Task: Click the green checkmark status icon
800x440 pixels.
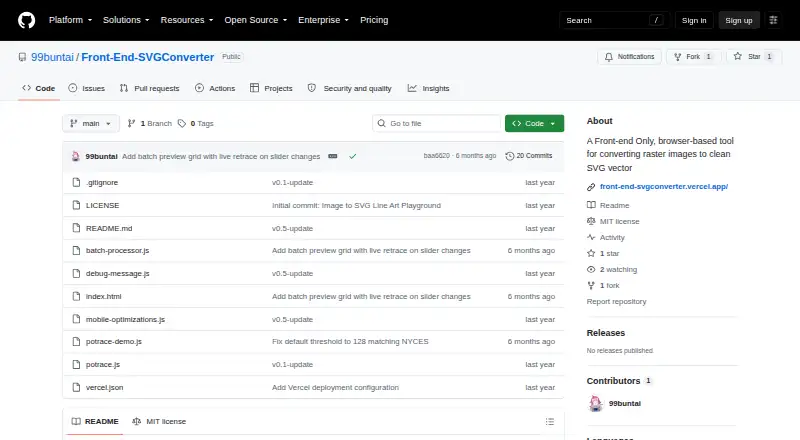Action: 353,156
